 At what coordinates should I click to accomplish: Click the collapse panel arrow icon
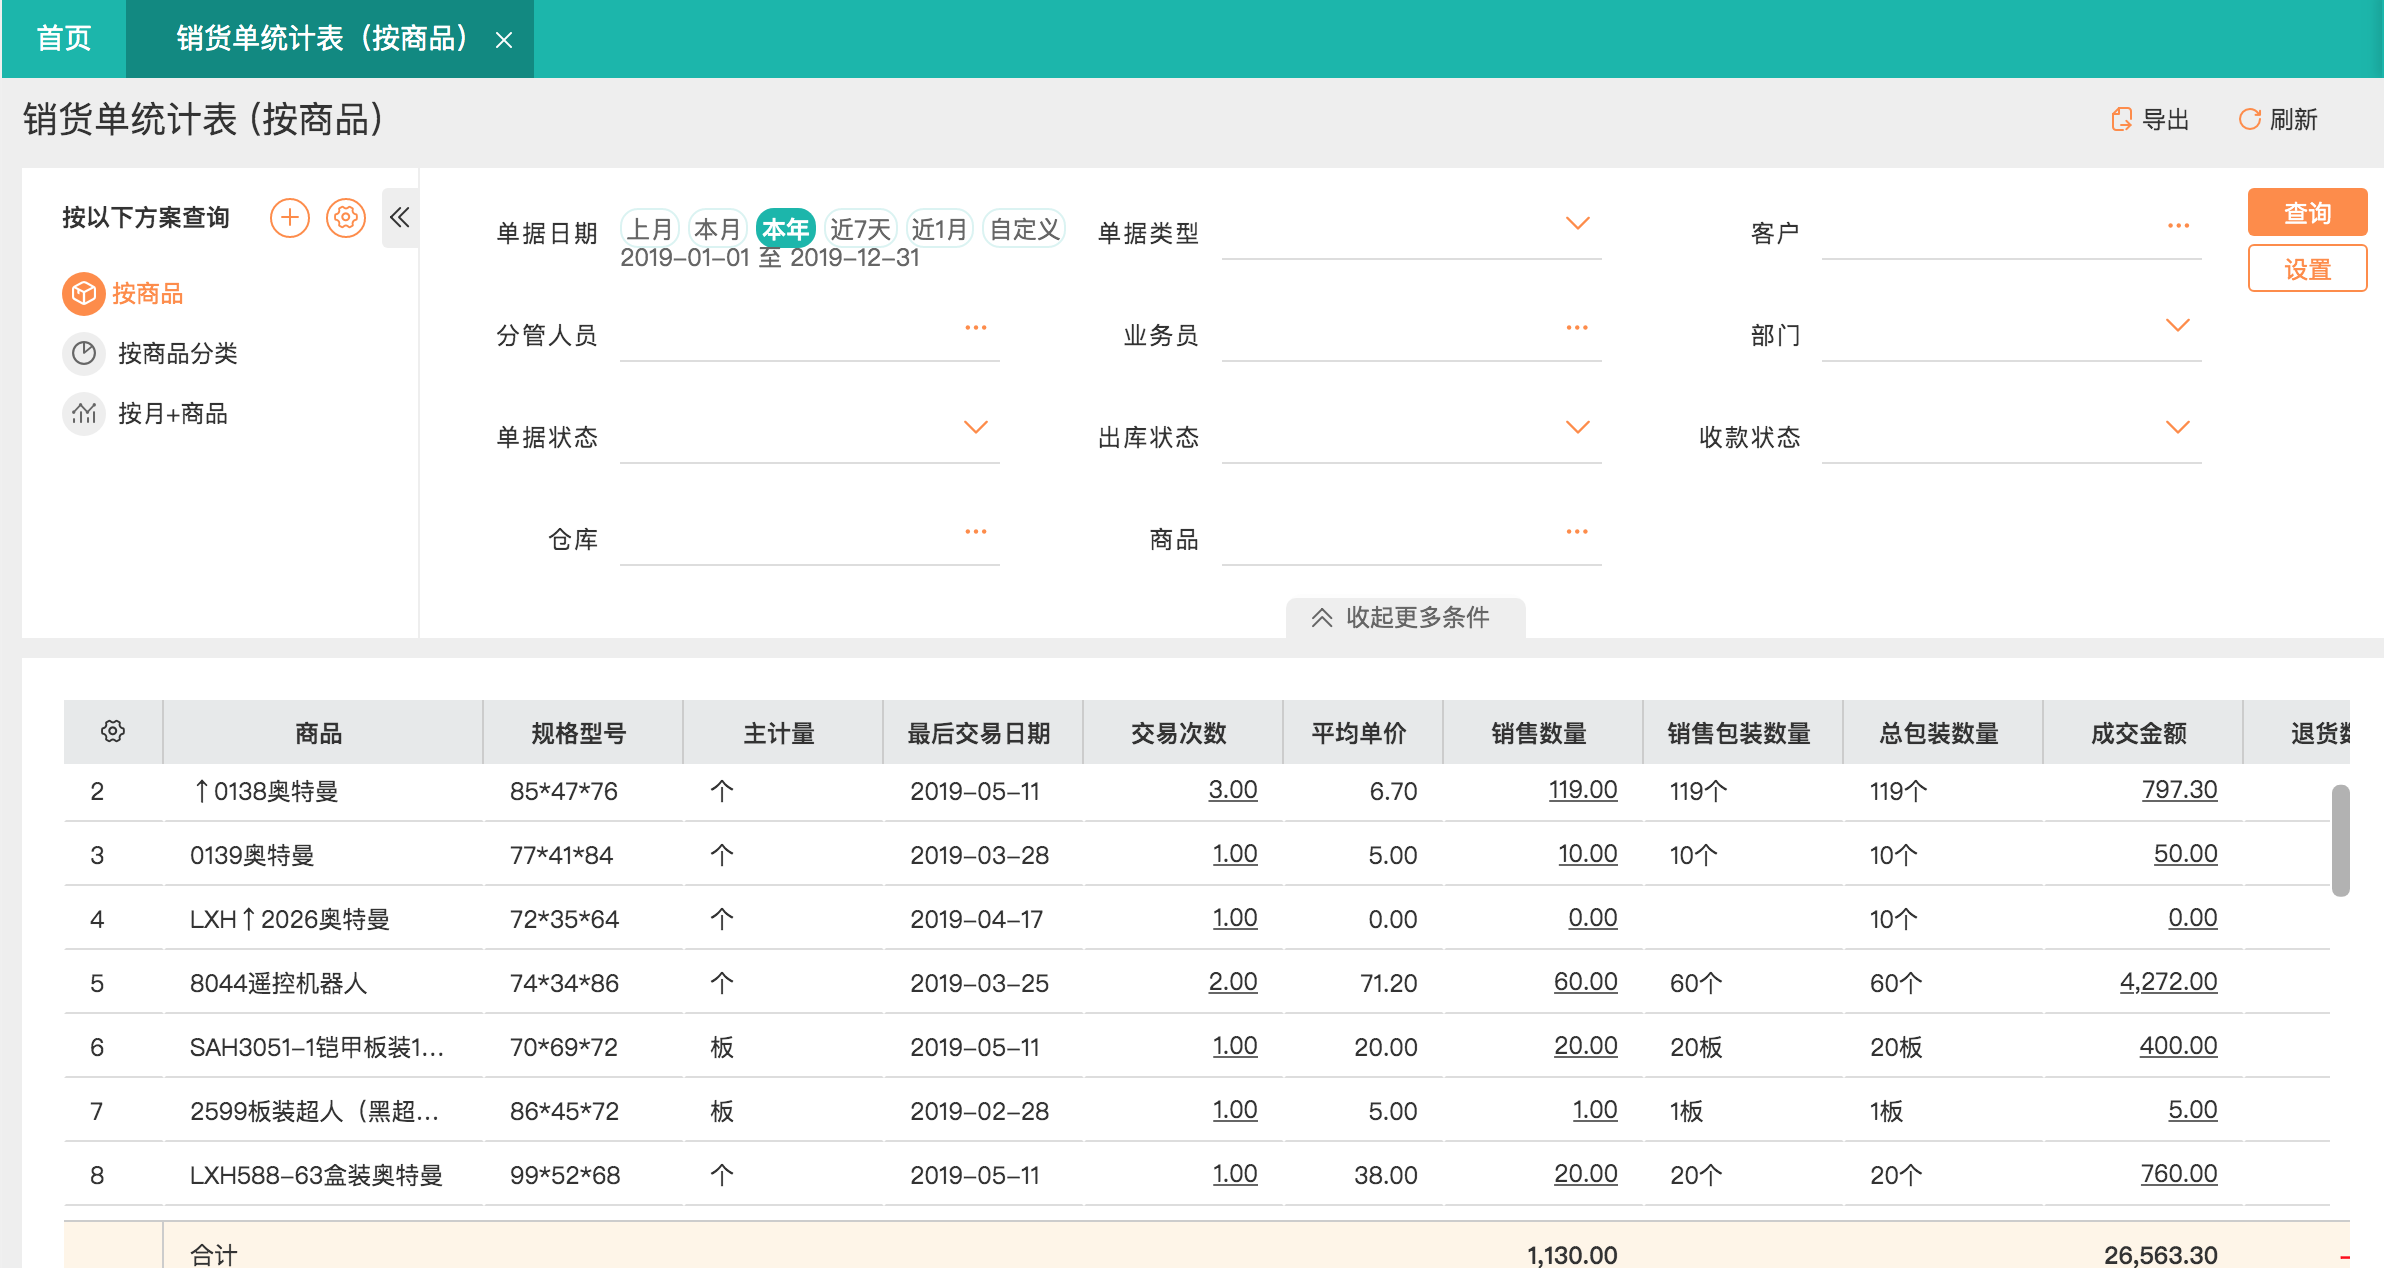pyautogui.click(x=404, y=219)
